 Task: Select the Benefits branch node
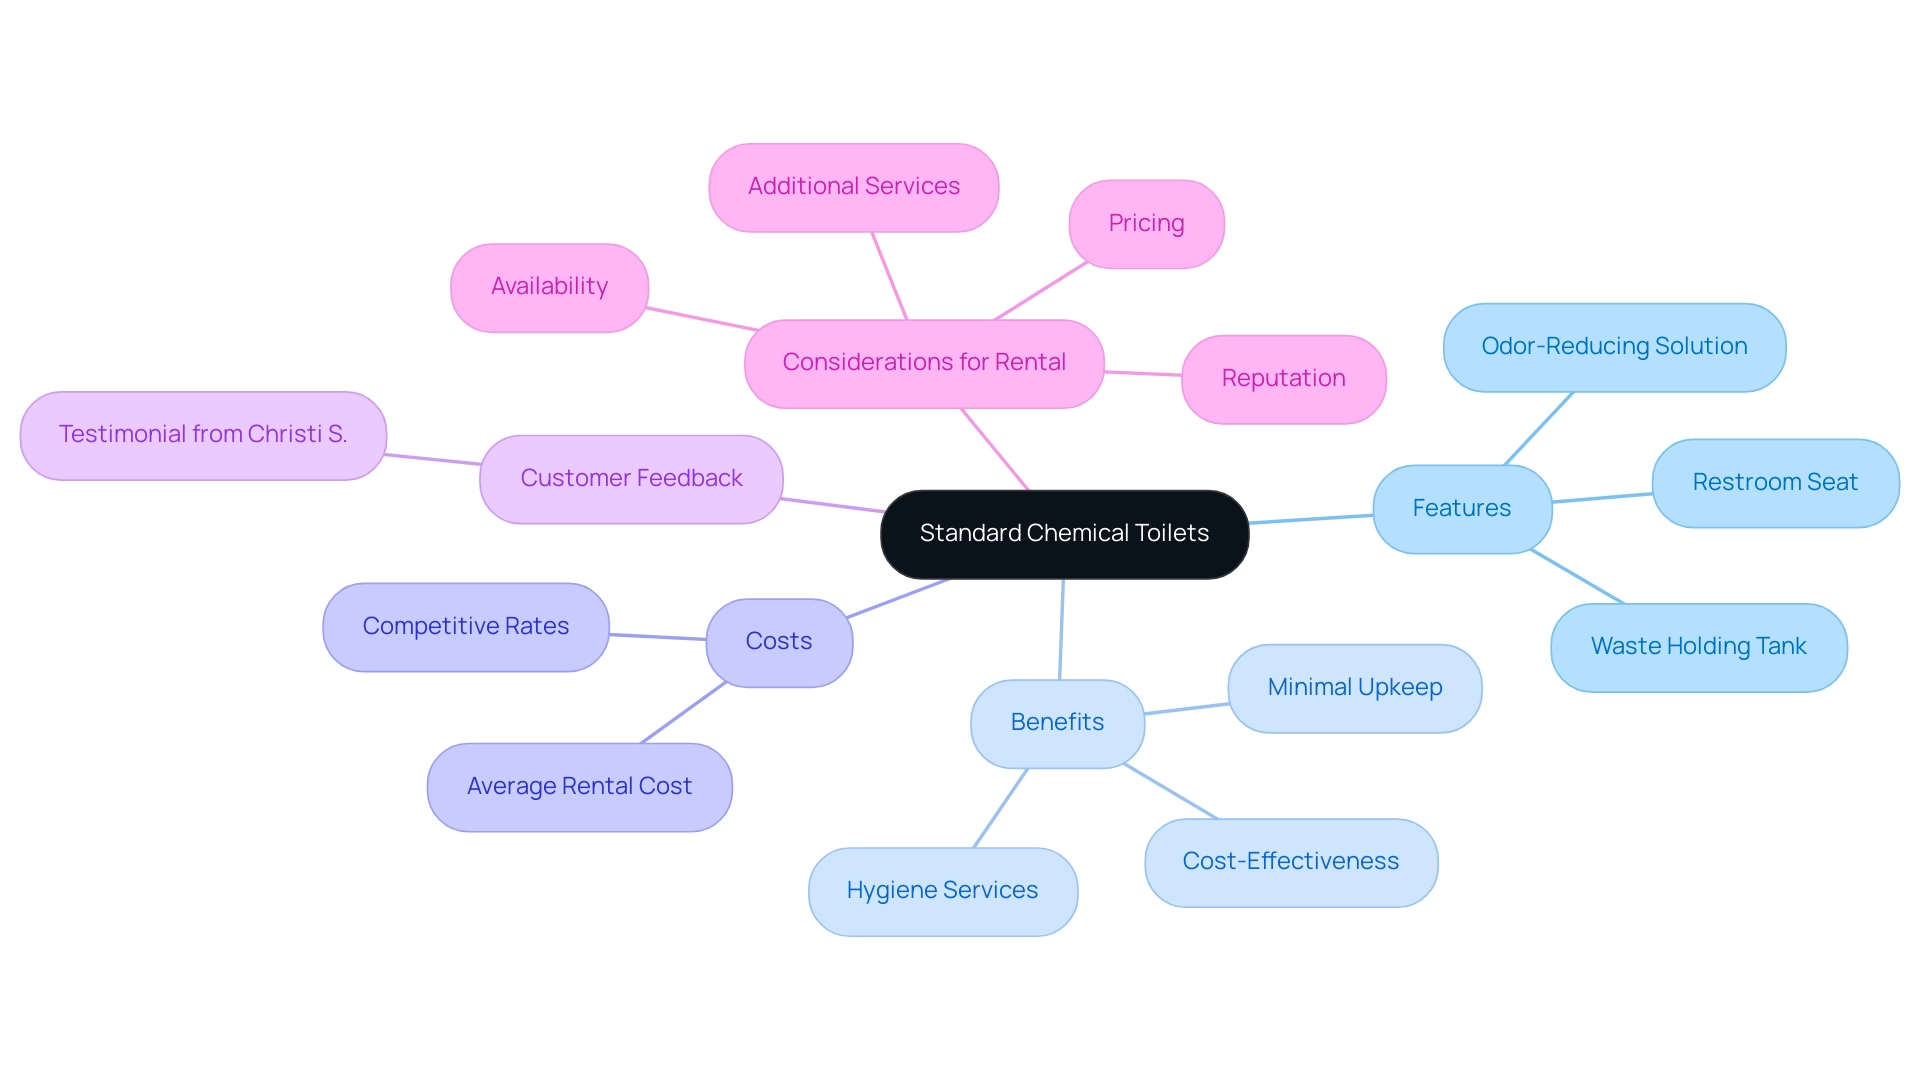tap(1054, 724)
